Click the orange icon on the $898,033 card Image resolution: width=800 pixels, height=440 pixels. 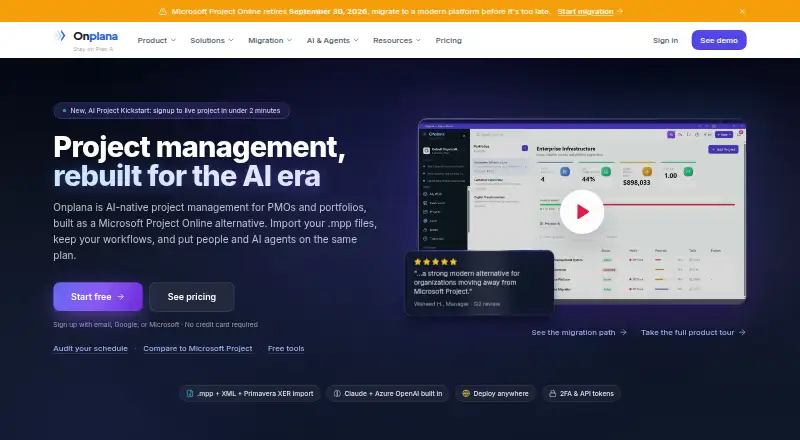click(x=647, y=172)
